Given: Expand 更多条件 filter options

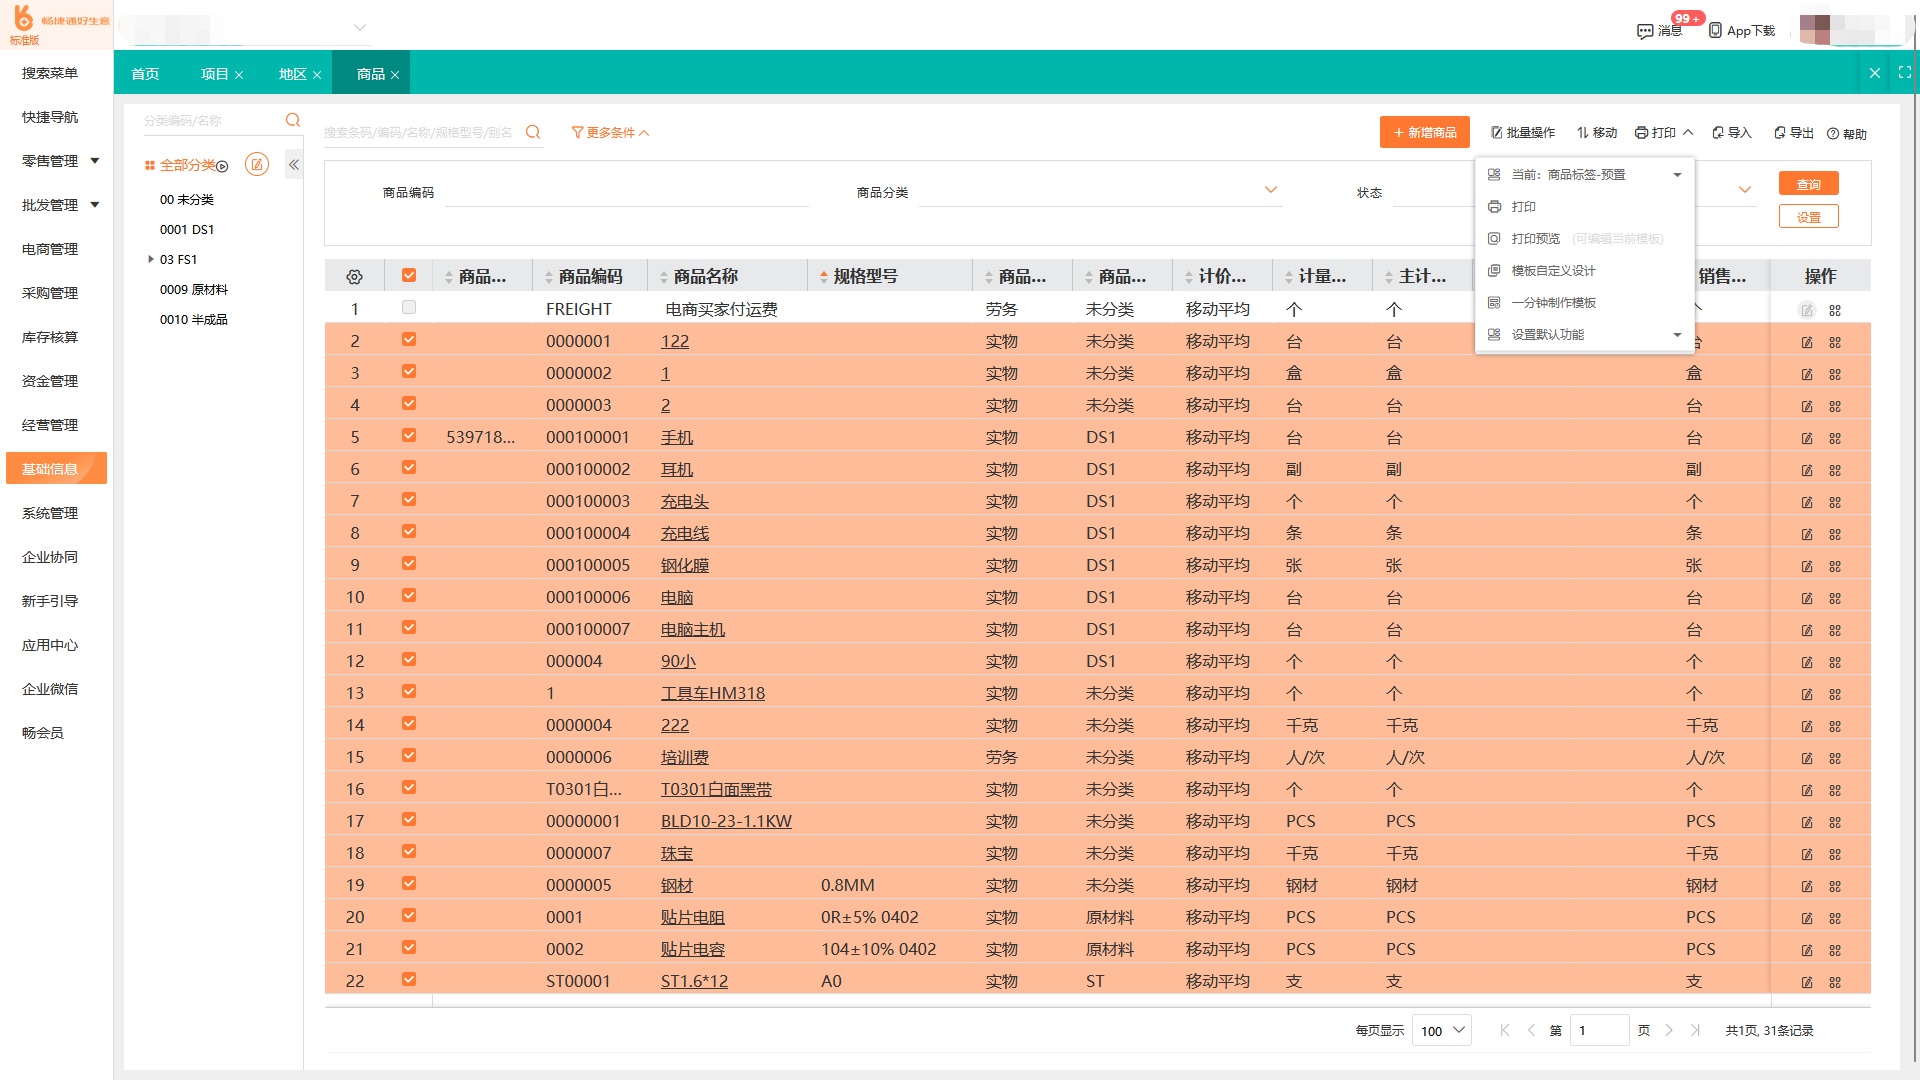Looking at the screenshot, I should (612, 131).
